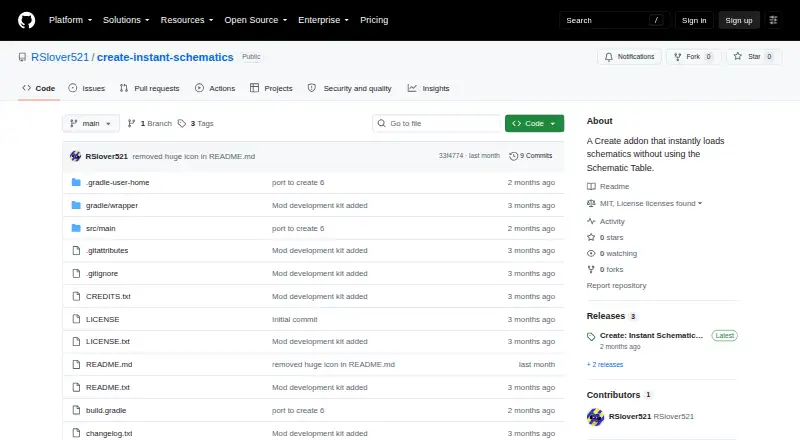This screenshot has height=440, width=800.
Task: Switch to the Actions tab
Action: pos(215,88)
